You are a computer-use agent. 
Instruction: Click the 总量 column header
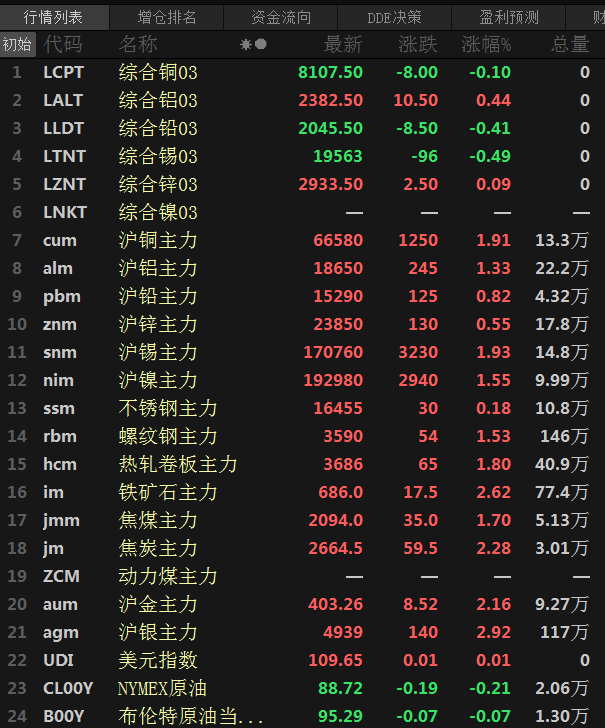coord(570,44)
